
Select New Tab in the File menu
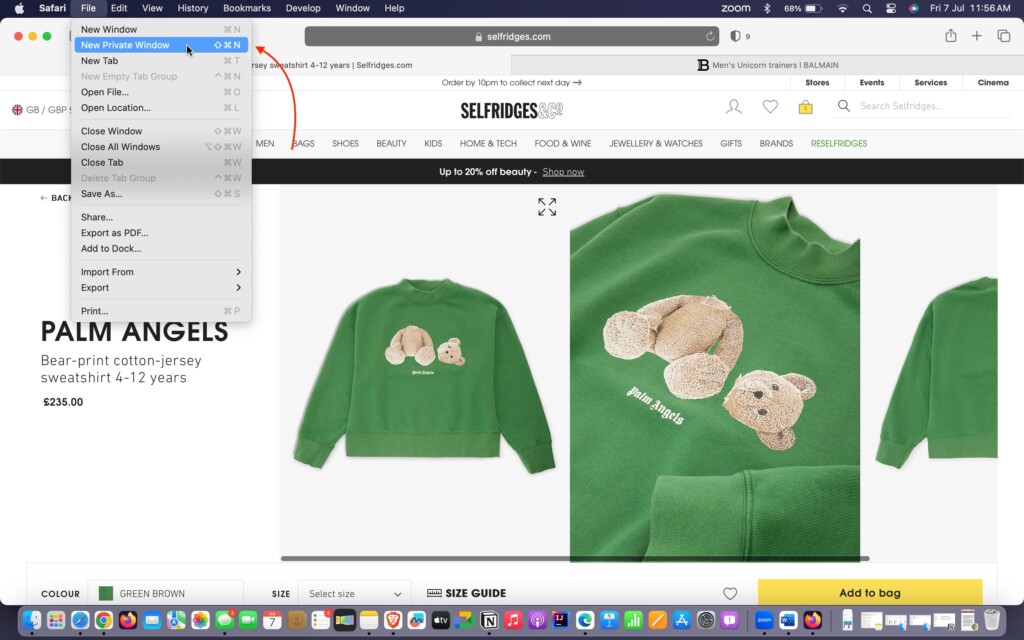pos(161,61)
